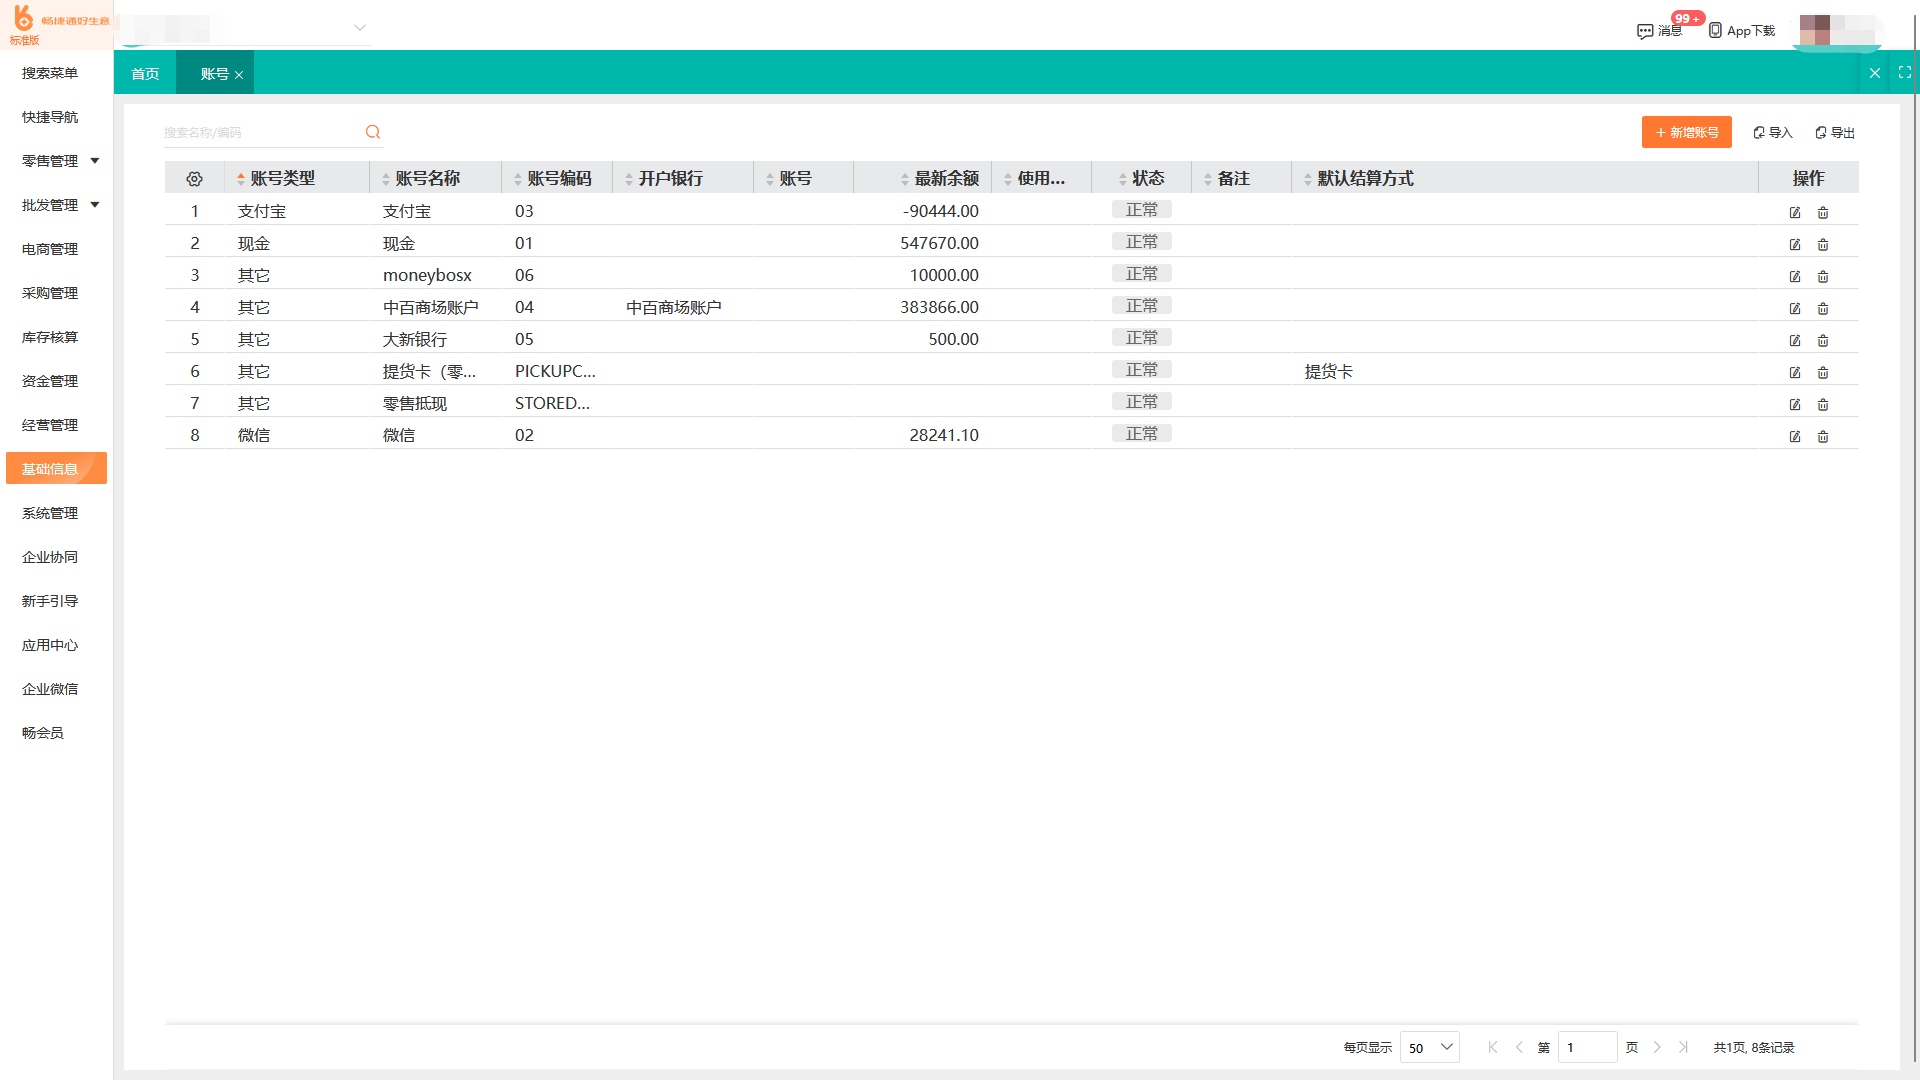Image resolution: width=1920 pixels, height=1080 pixels.
Task: Select the 账号 tab
Action: pos(216,73)
